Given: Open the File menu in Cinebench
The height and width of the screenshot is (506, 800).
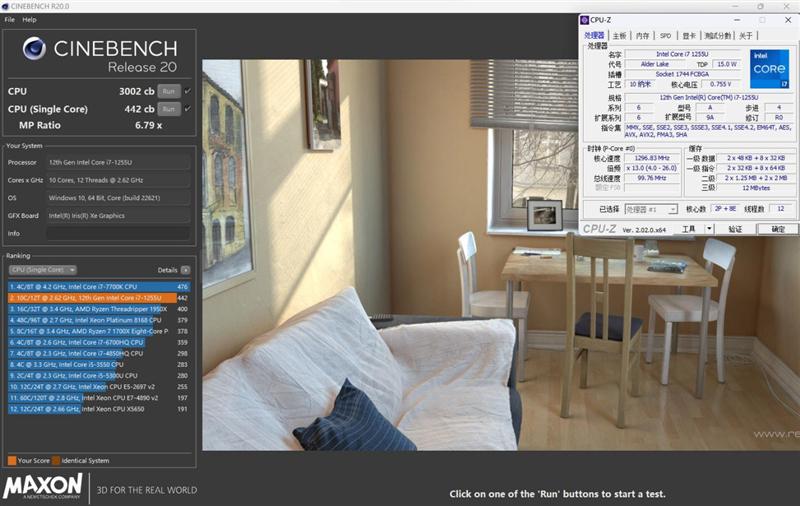Looking at the screenshot, I should [x=9, y=19].
